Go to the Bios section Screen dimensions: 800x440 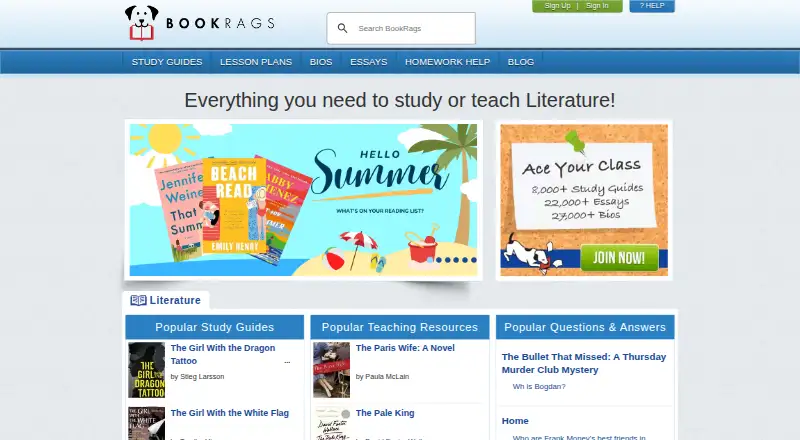[321, 62]
